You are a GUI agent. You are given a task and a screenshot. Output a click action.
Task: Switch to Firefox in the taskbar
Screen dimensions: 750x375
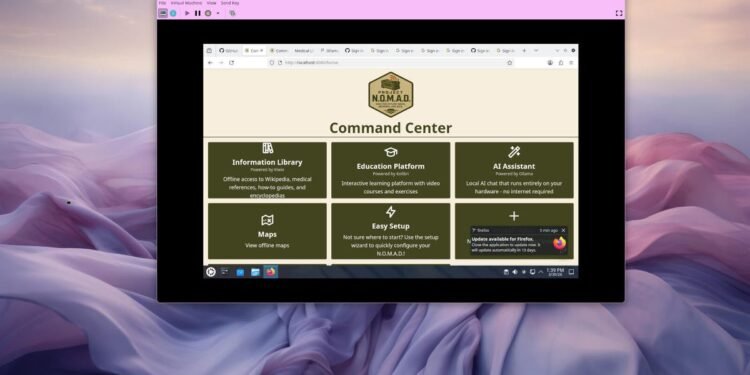point(271,272)
